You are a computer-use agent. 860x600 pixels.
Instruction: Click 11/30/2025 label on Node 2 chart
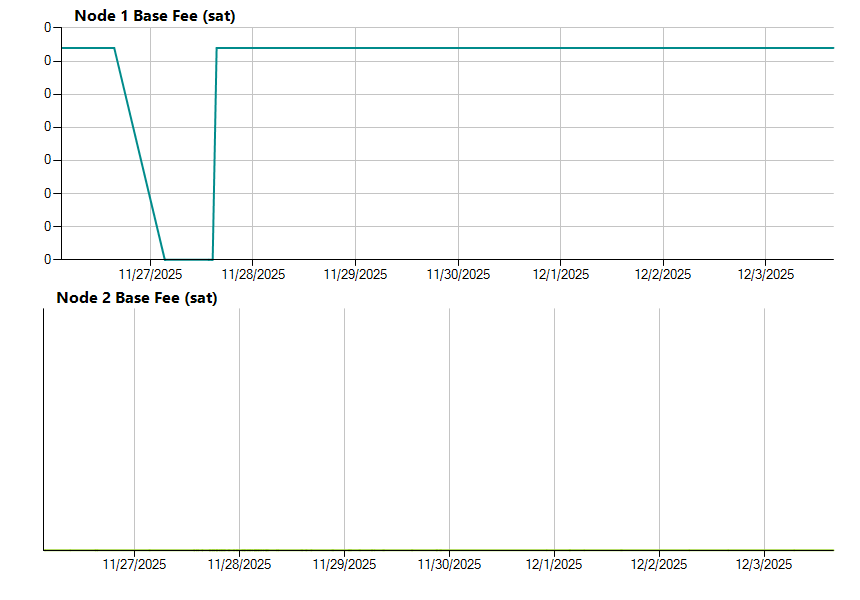(x=449, y=564)
